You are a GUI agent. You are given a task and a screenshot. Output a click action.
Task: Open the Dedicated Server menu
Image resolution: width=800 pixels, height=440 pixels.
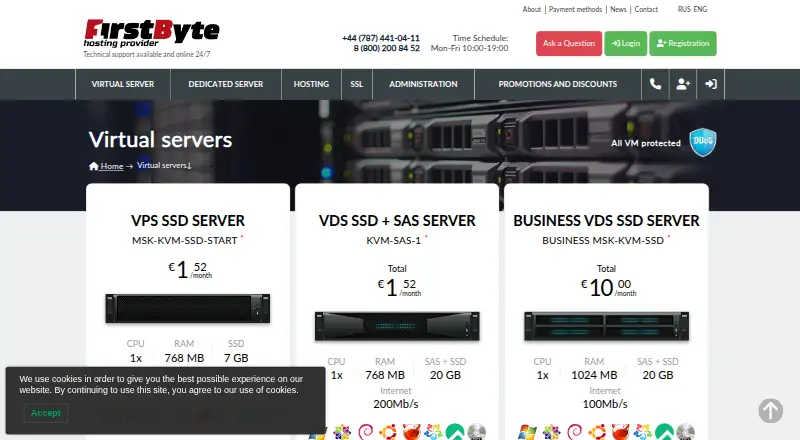226,84
